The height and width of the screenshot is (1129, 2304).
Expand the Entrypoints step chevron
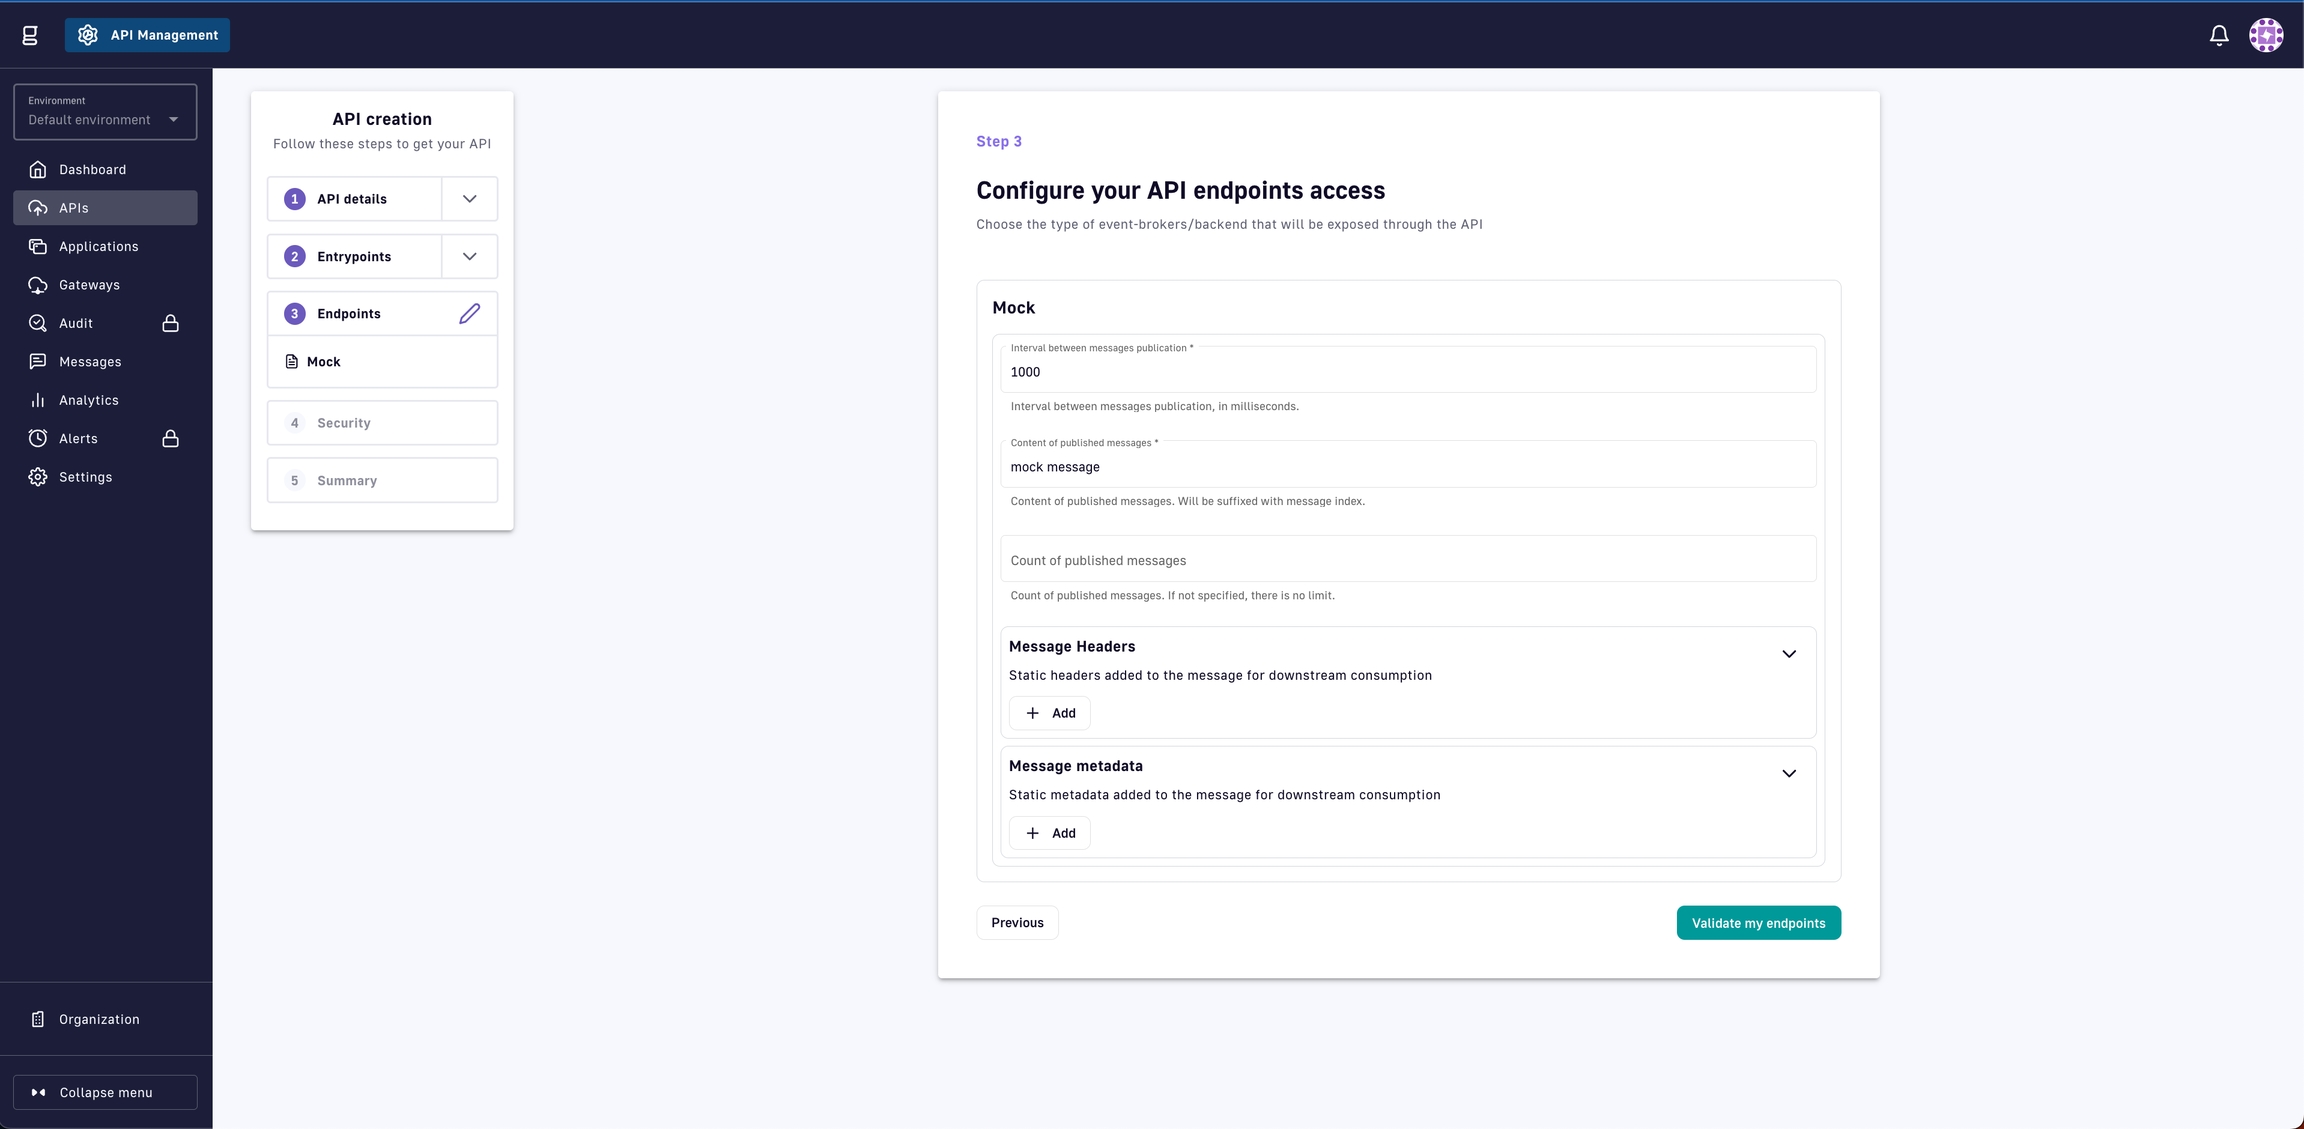click(469, 257)
